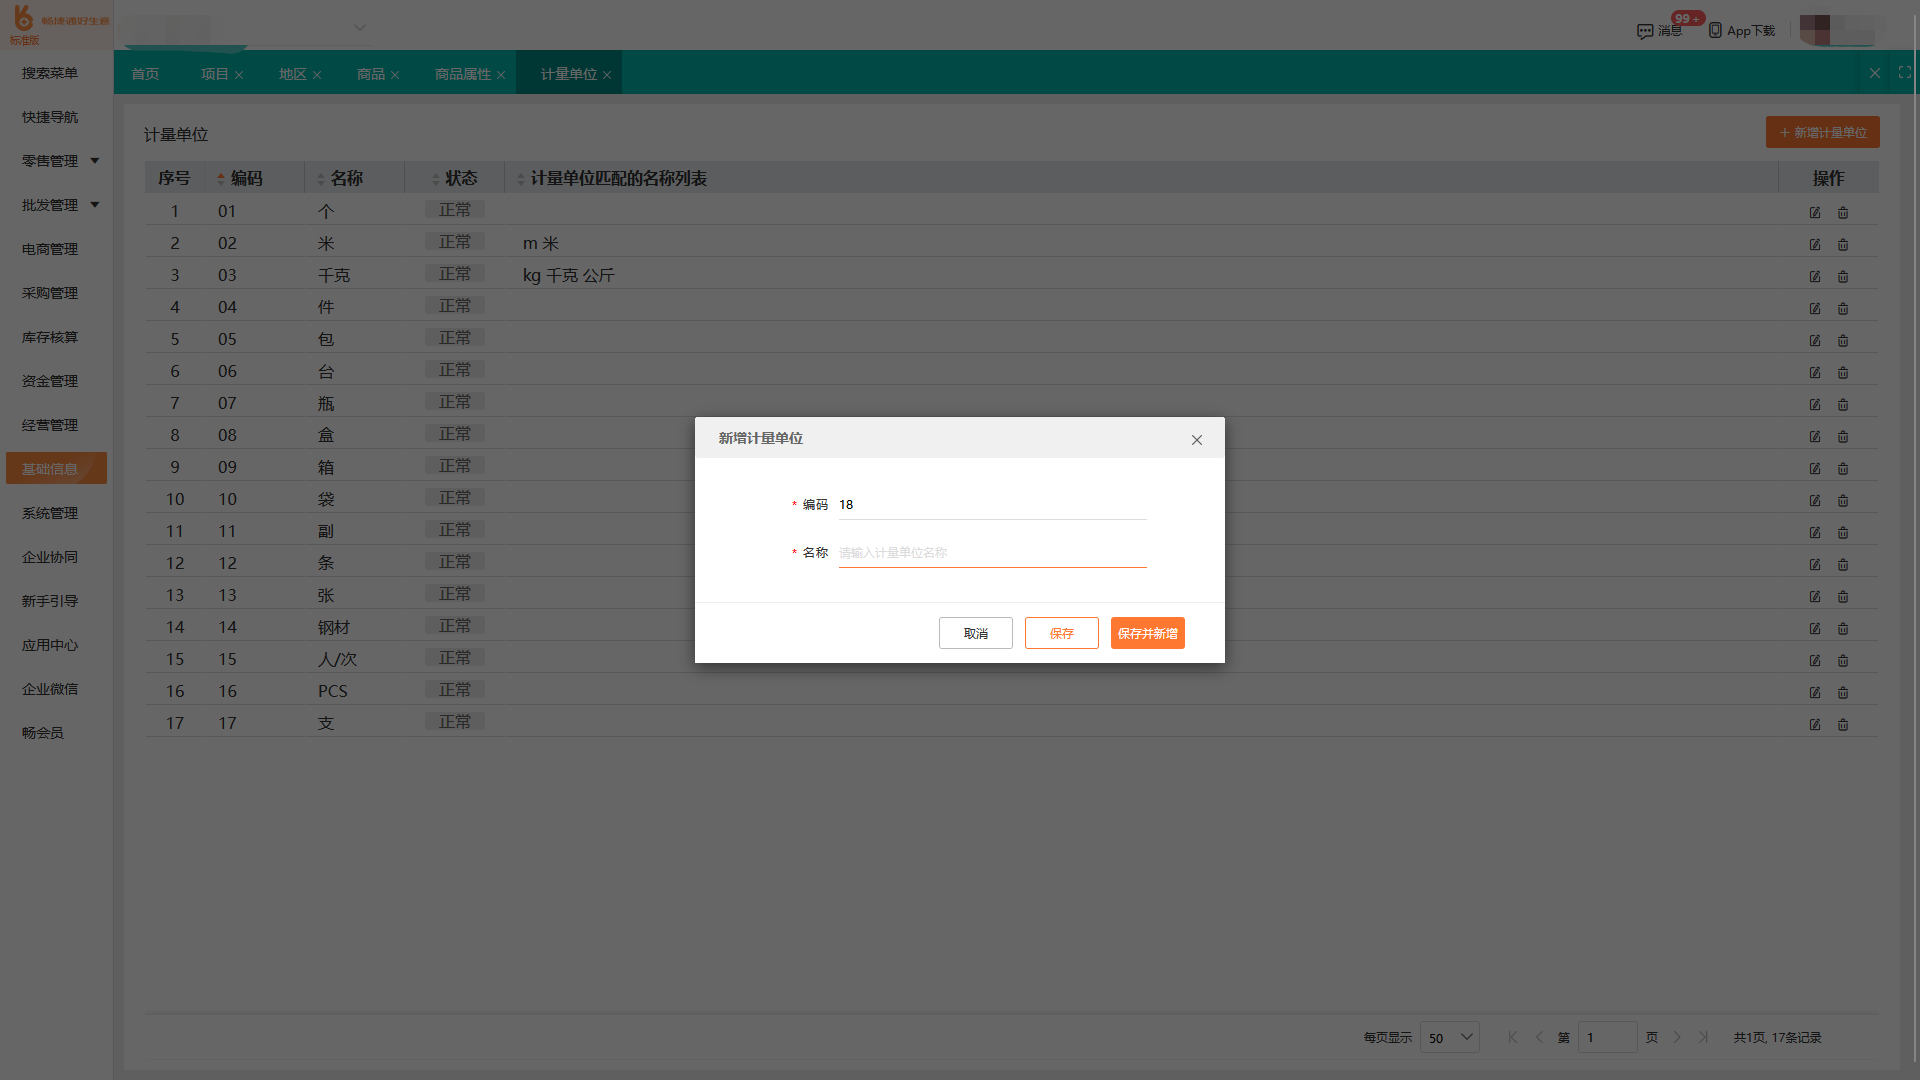Click the close X icon on dialog

click(1196, 439)
